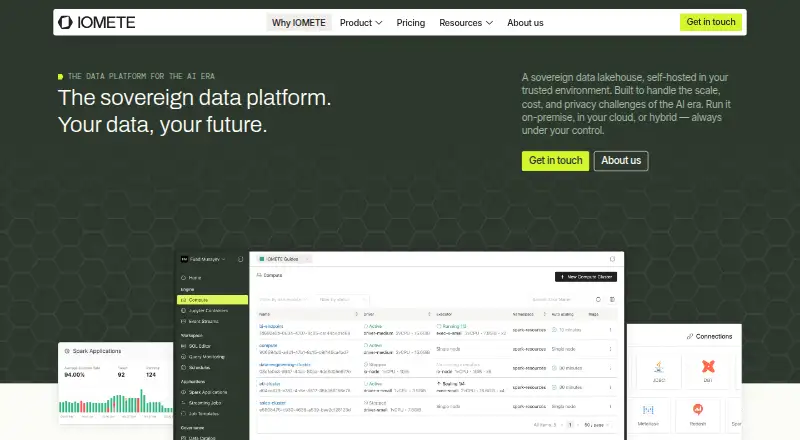The width and height of the screenshot is (800, 440).
Task: Open Spark Applications in the sidebar
Action: tap(204, 392)
